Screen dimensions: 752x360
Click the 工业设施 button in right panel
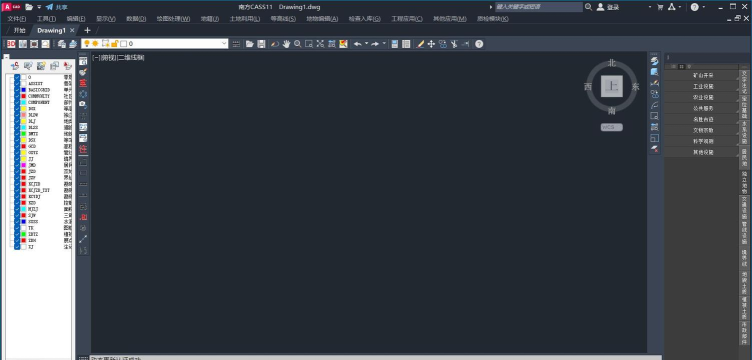tap(703, 86)
